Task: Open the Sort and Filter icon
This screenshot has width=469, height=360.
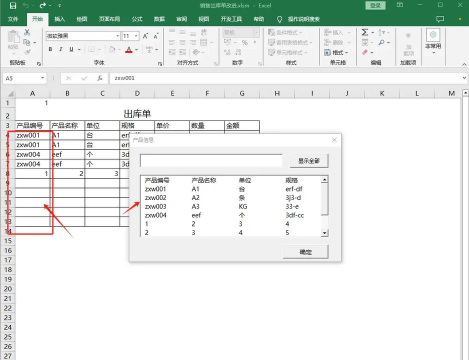Action: 381,32
